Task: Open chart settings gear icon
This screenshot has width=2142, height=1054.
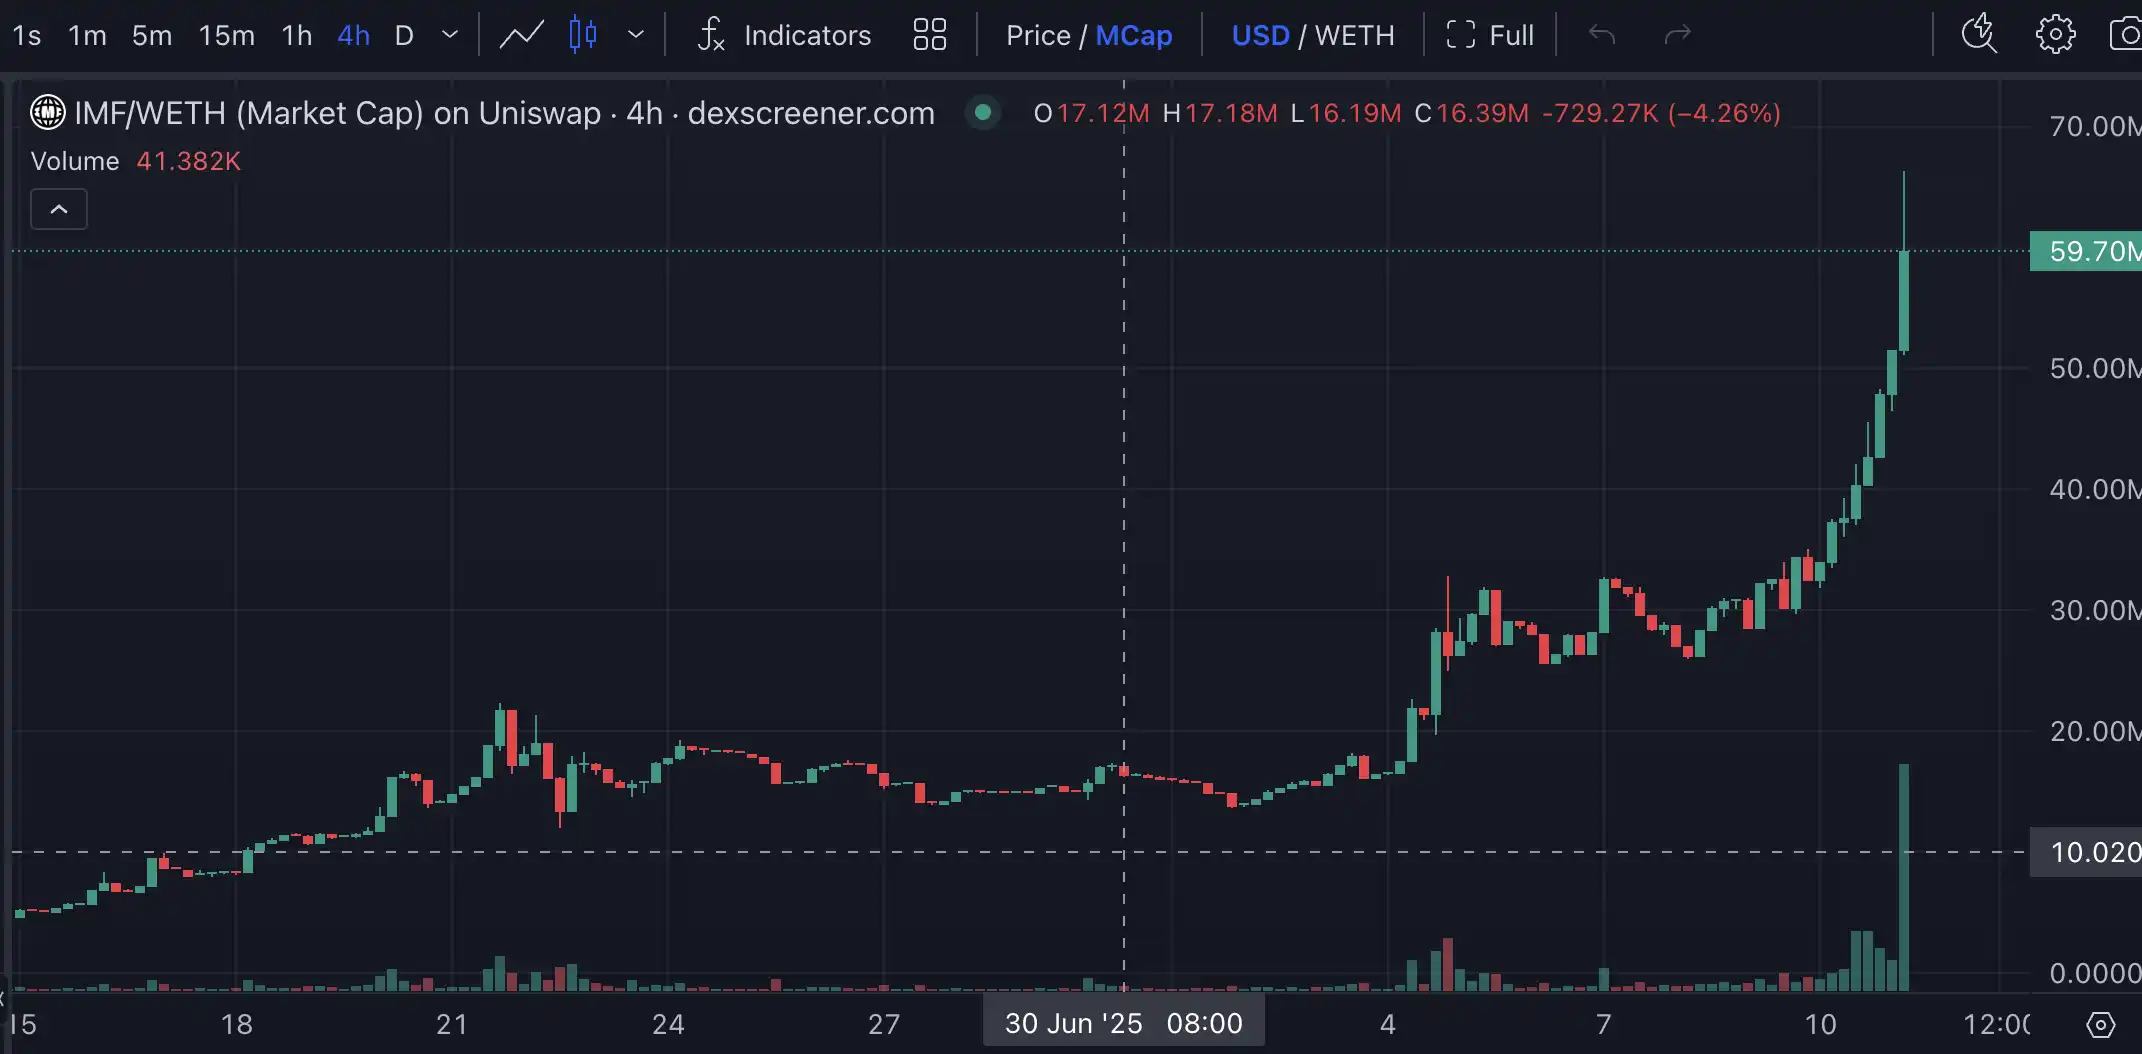Action: (2055, 35)
